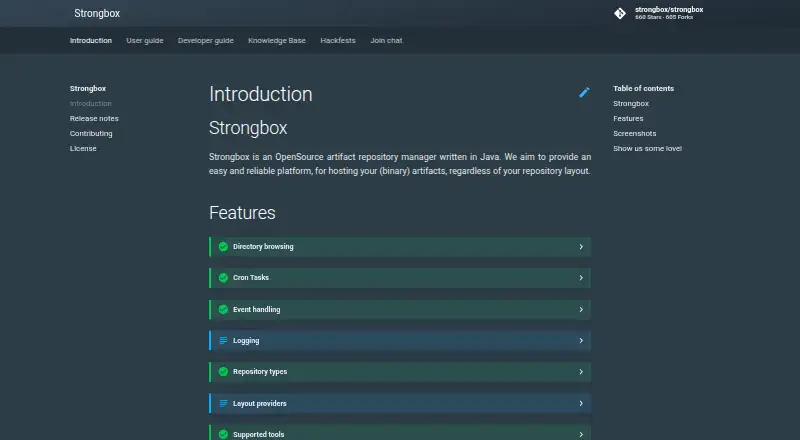The image size is (800, 440).
Task: Expand the Repository types chevron
Action: [581, 372]
